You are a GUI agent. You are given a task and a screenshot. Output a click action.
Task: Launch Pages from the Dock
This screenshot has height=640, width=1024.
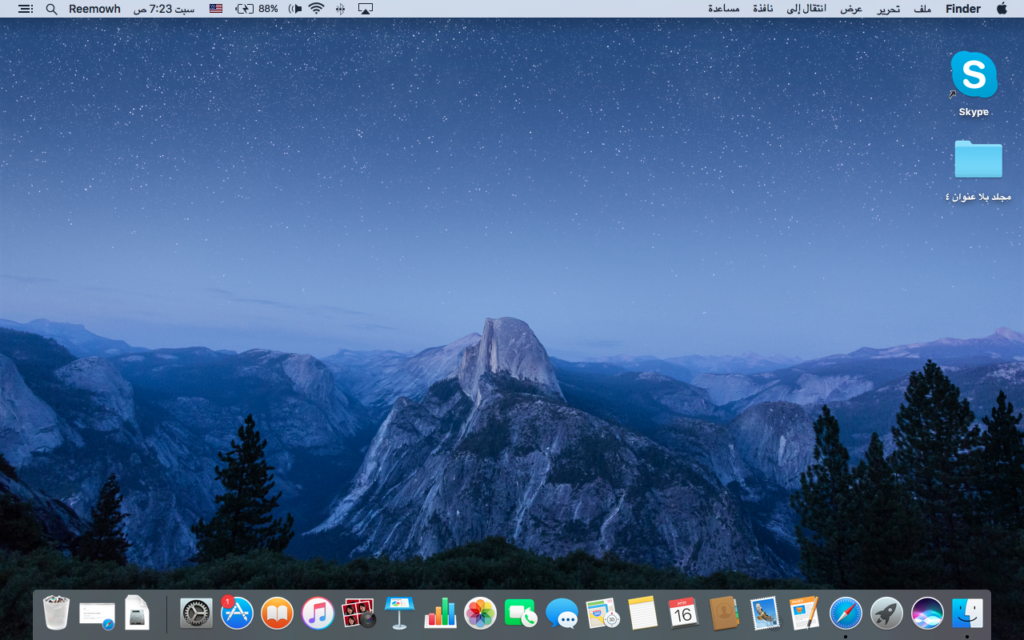[805, 613]
